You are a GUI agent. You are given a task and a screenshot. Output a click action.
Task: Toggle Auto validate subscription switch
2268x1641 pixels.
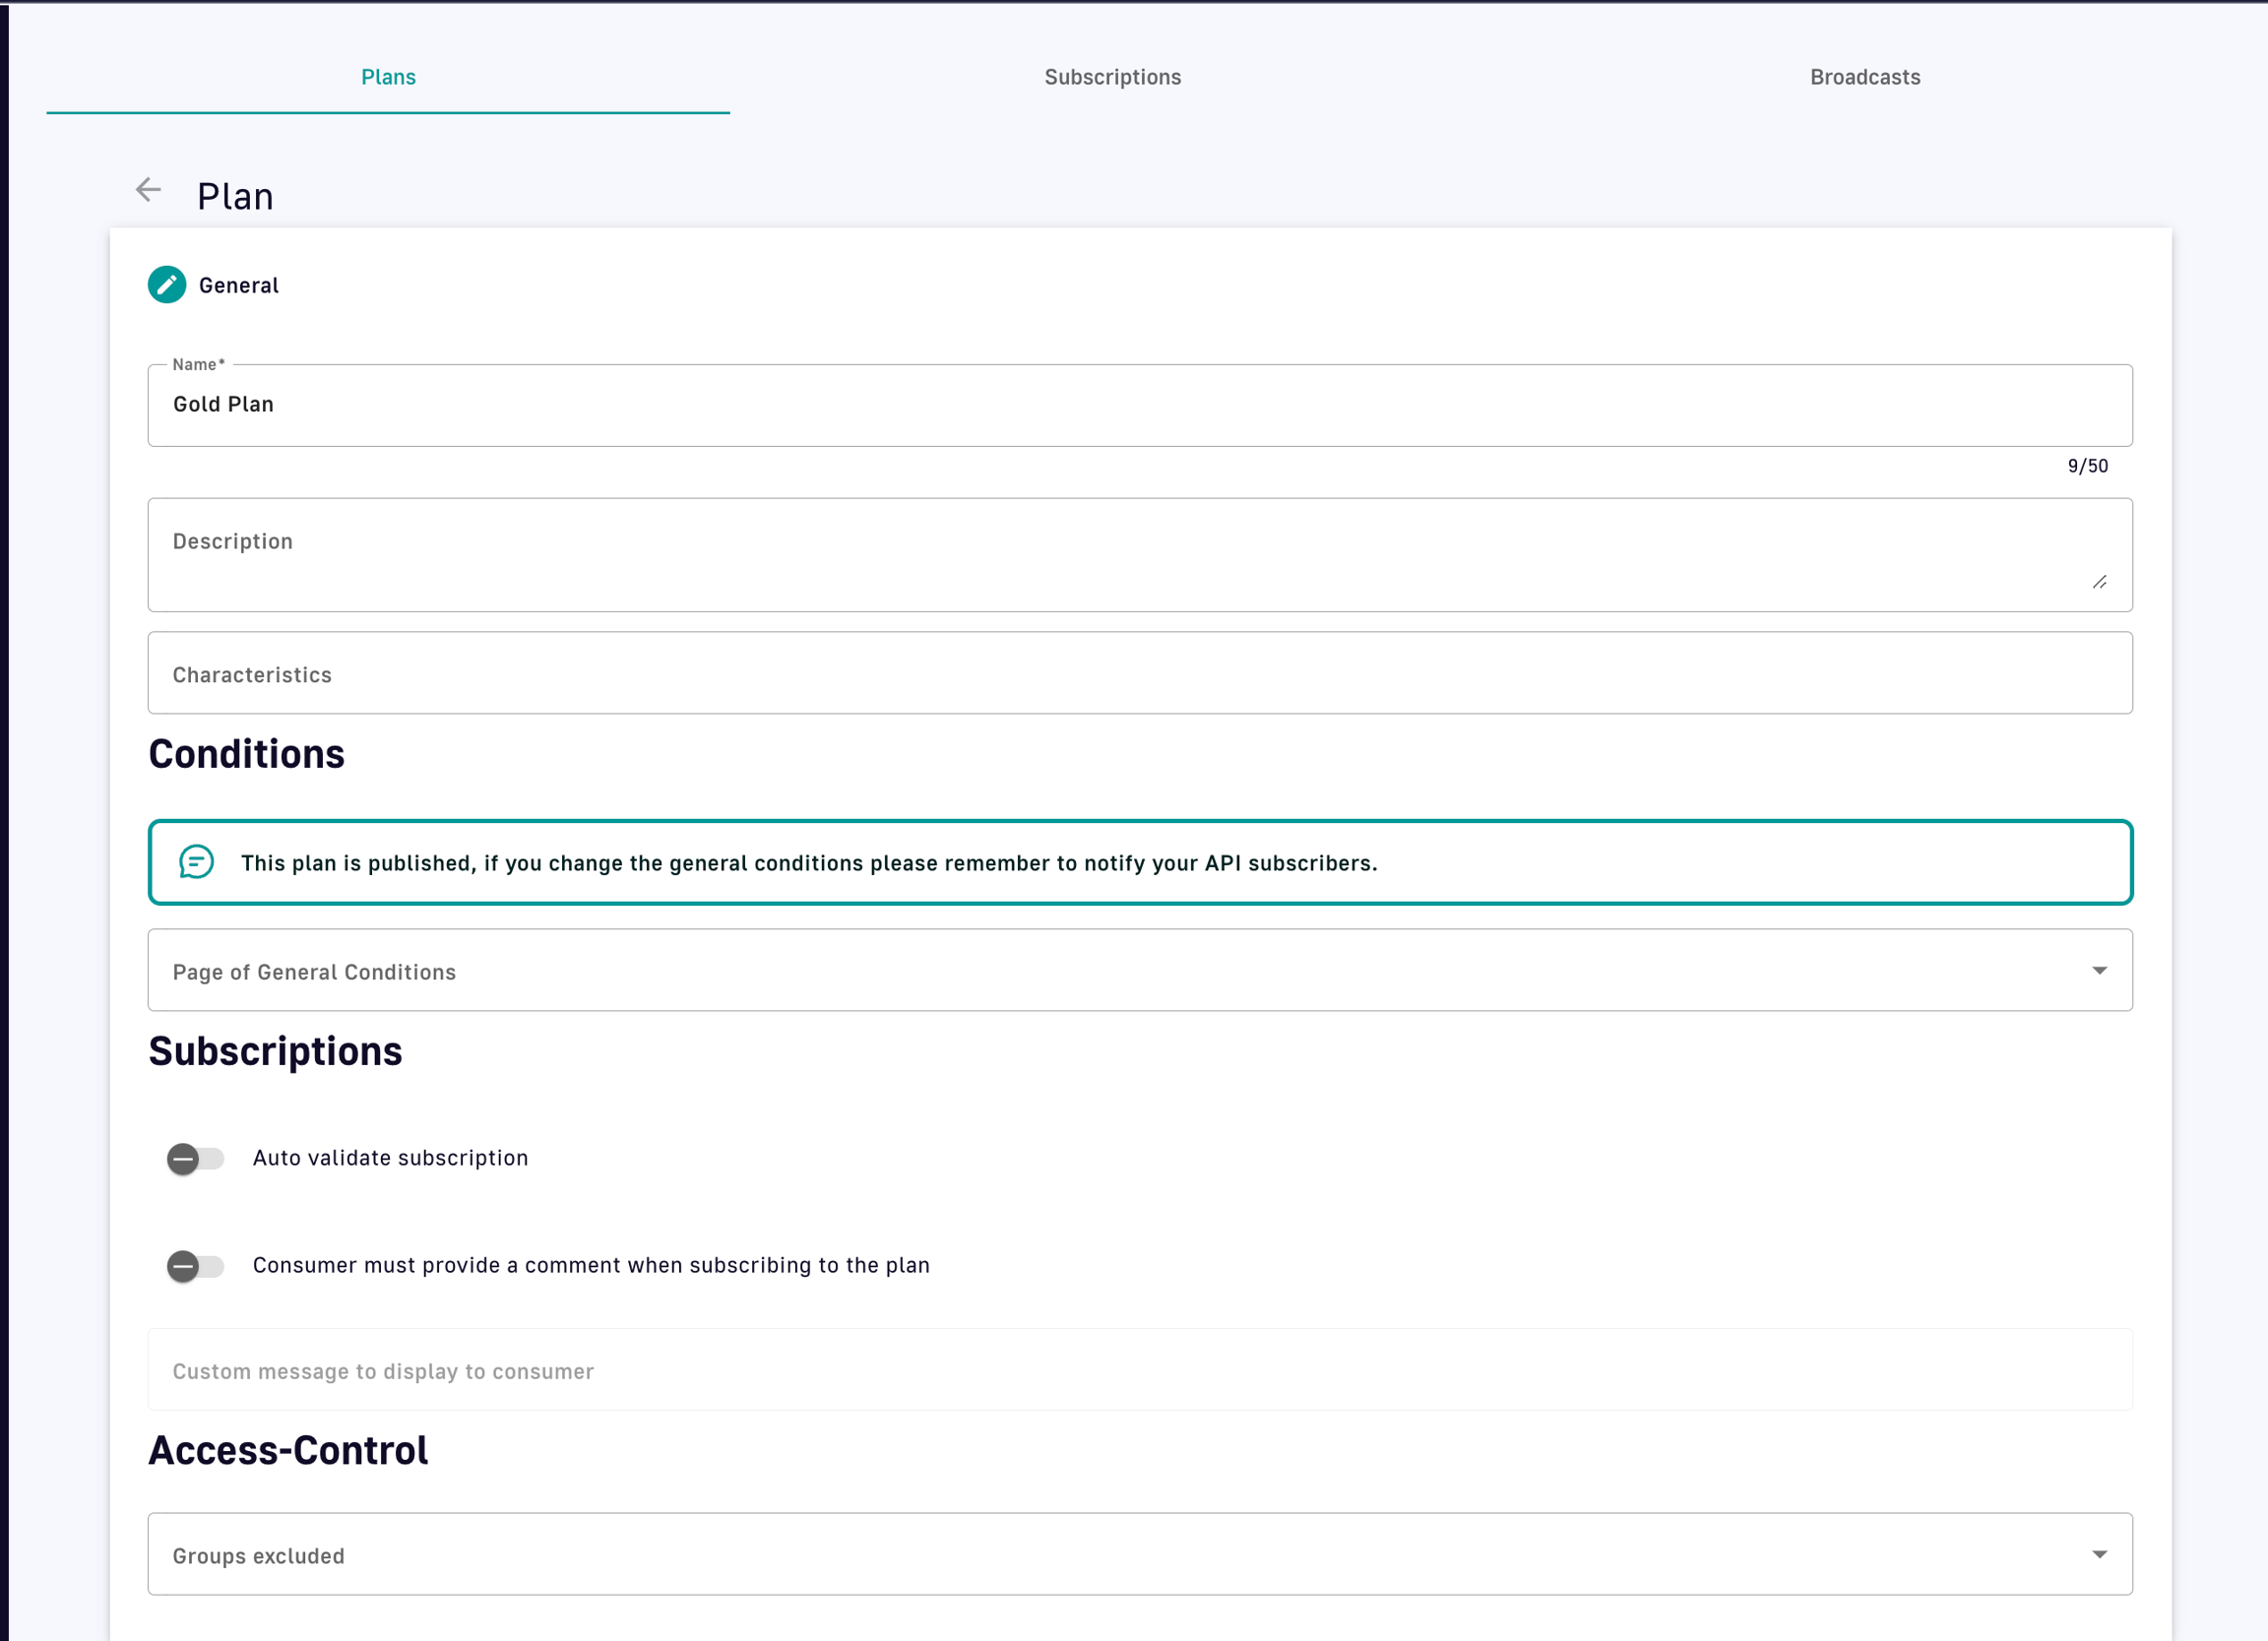point(195,1158)
